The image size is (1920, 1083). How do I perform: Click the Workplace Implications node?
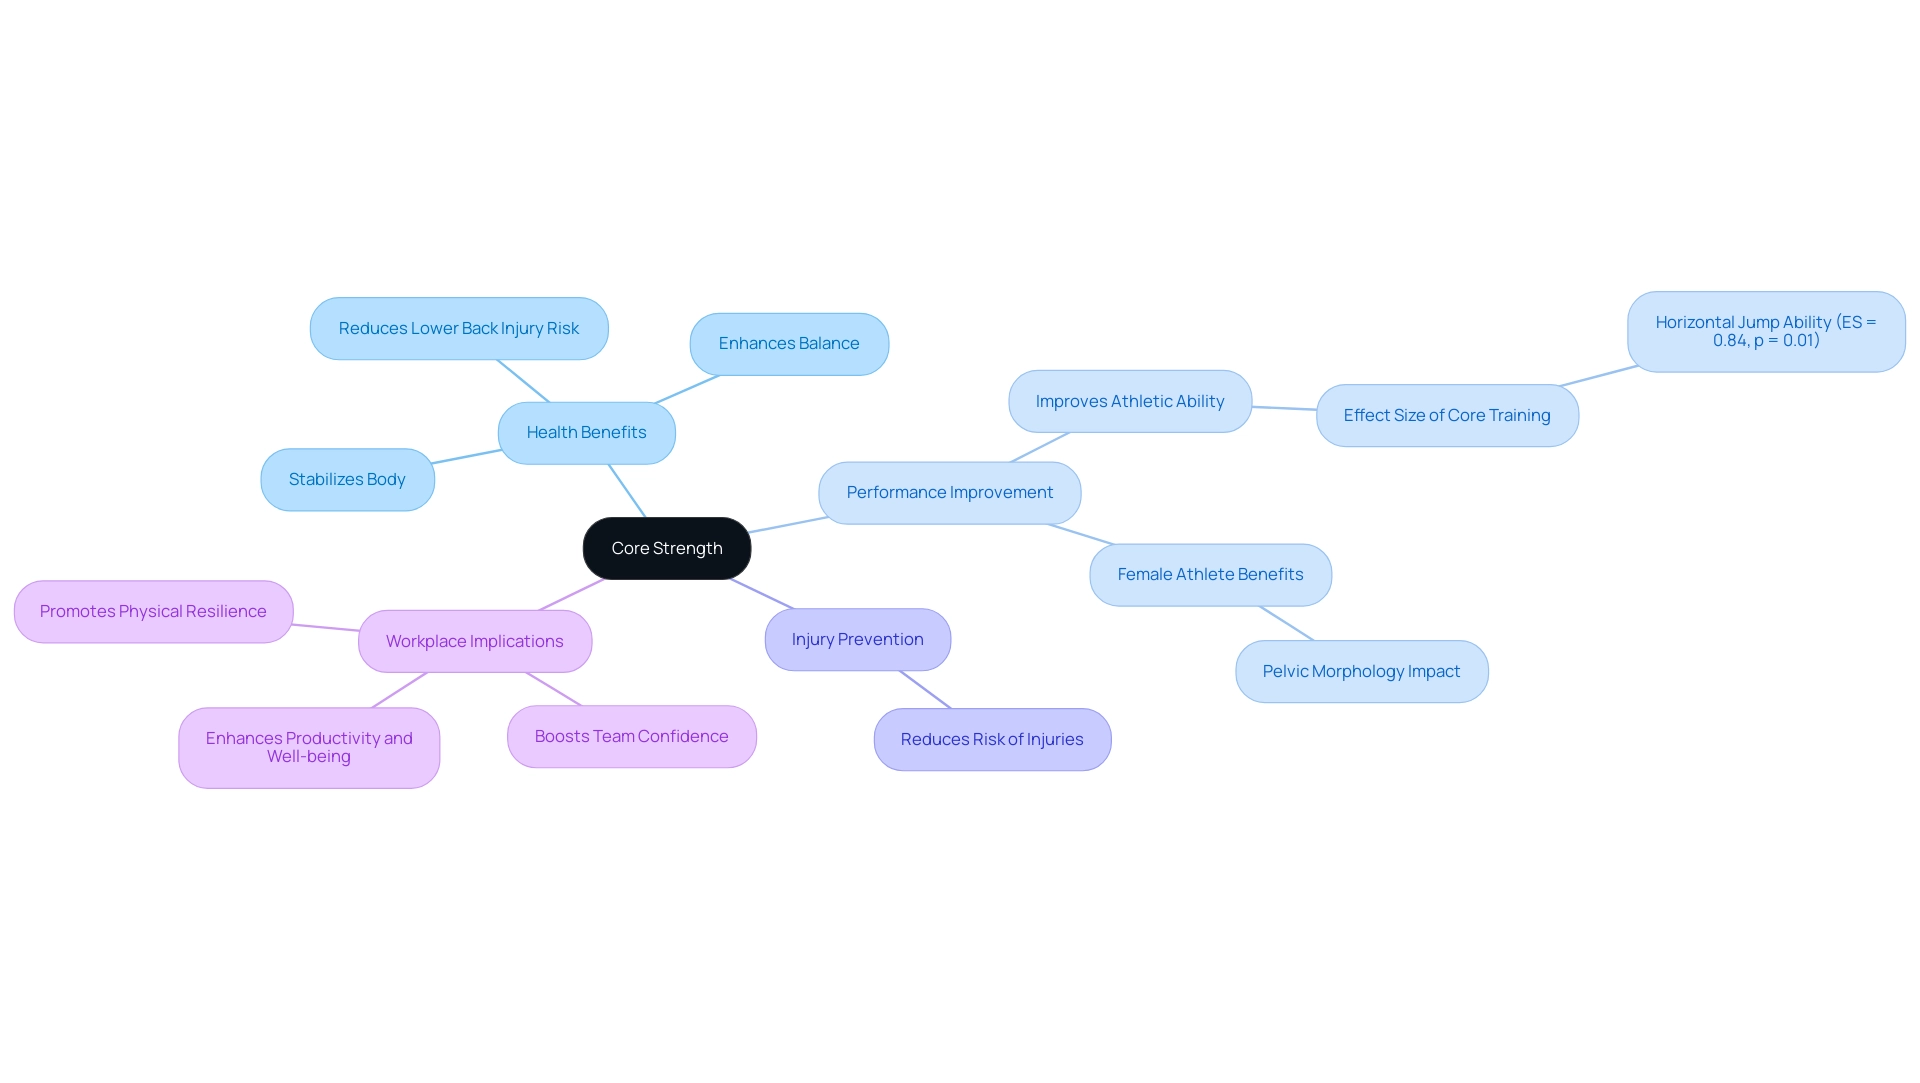pyautogui.click(x=475, y=641)
